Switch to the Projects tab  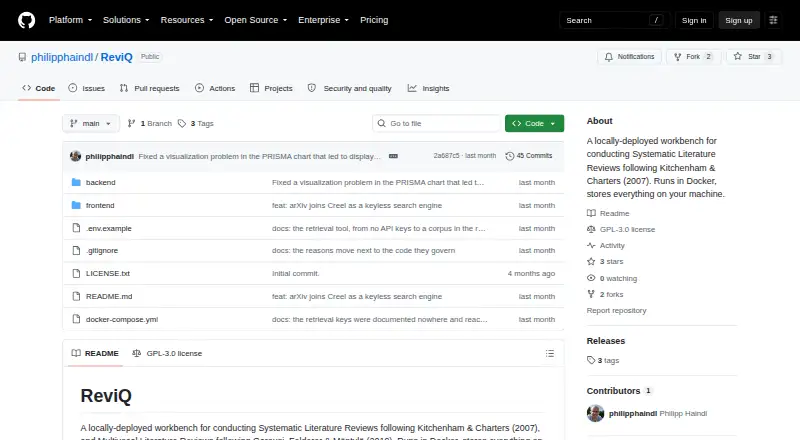click(271, 88)
